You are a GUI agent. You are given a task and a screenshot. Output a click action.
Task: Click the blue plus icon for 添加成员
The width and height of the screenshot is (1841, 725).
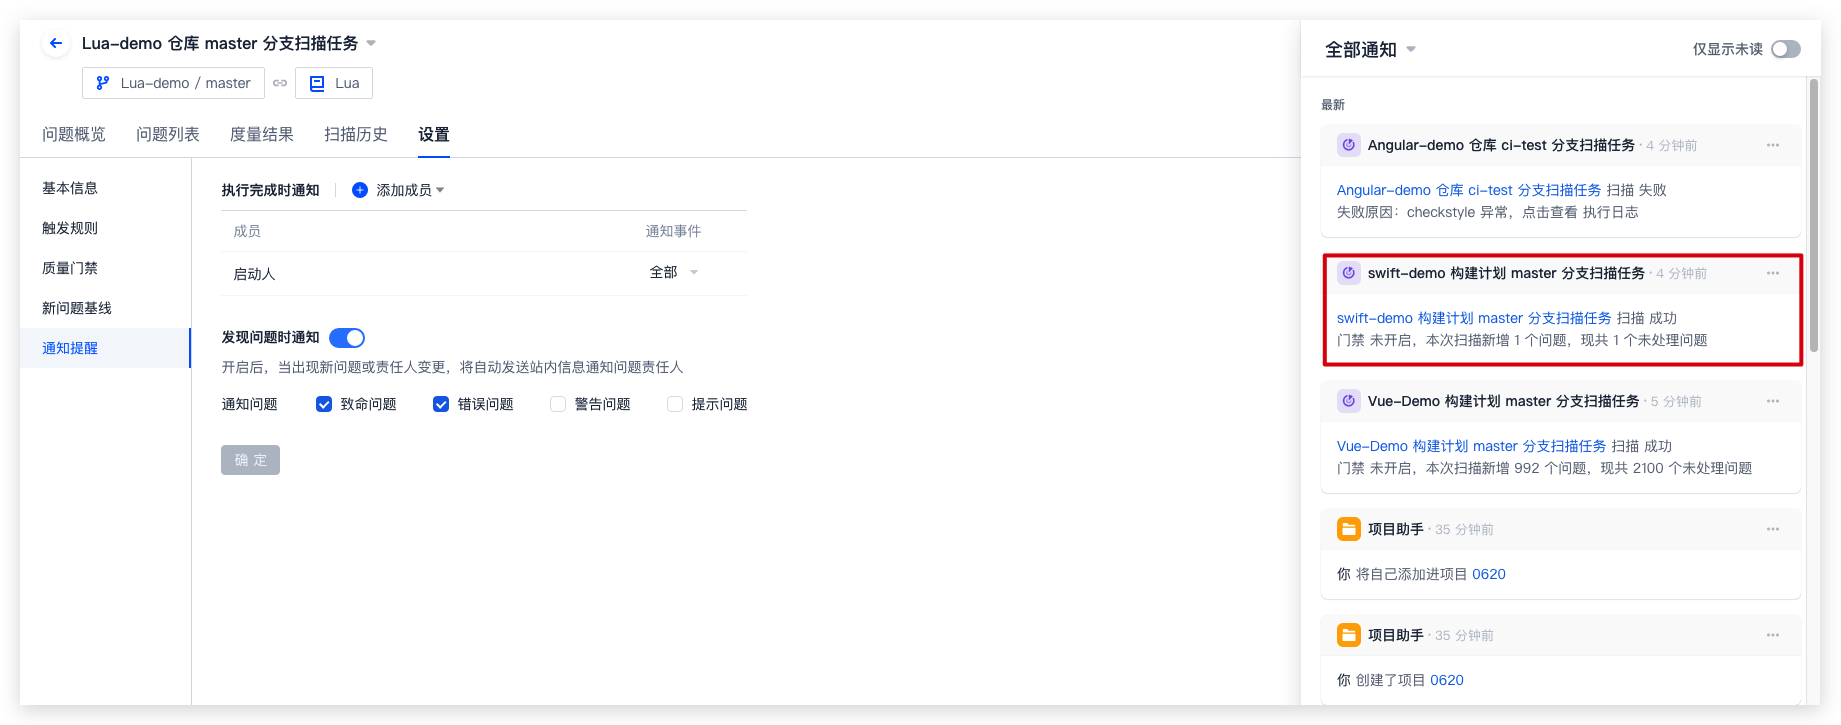coord(360,190)
